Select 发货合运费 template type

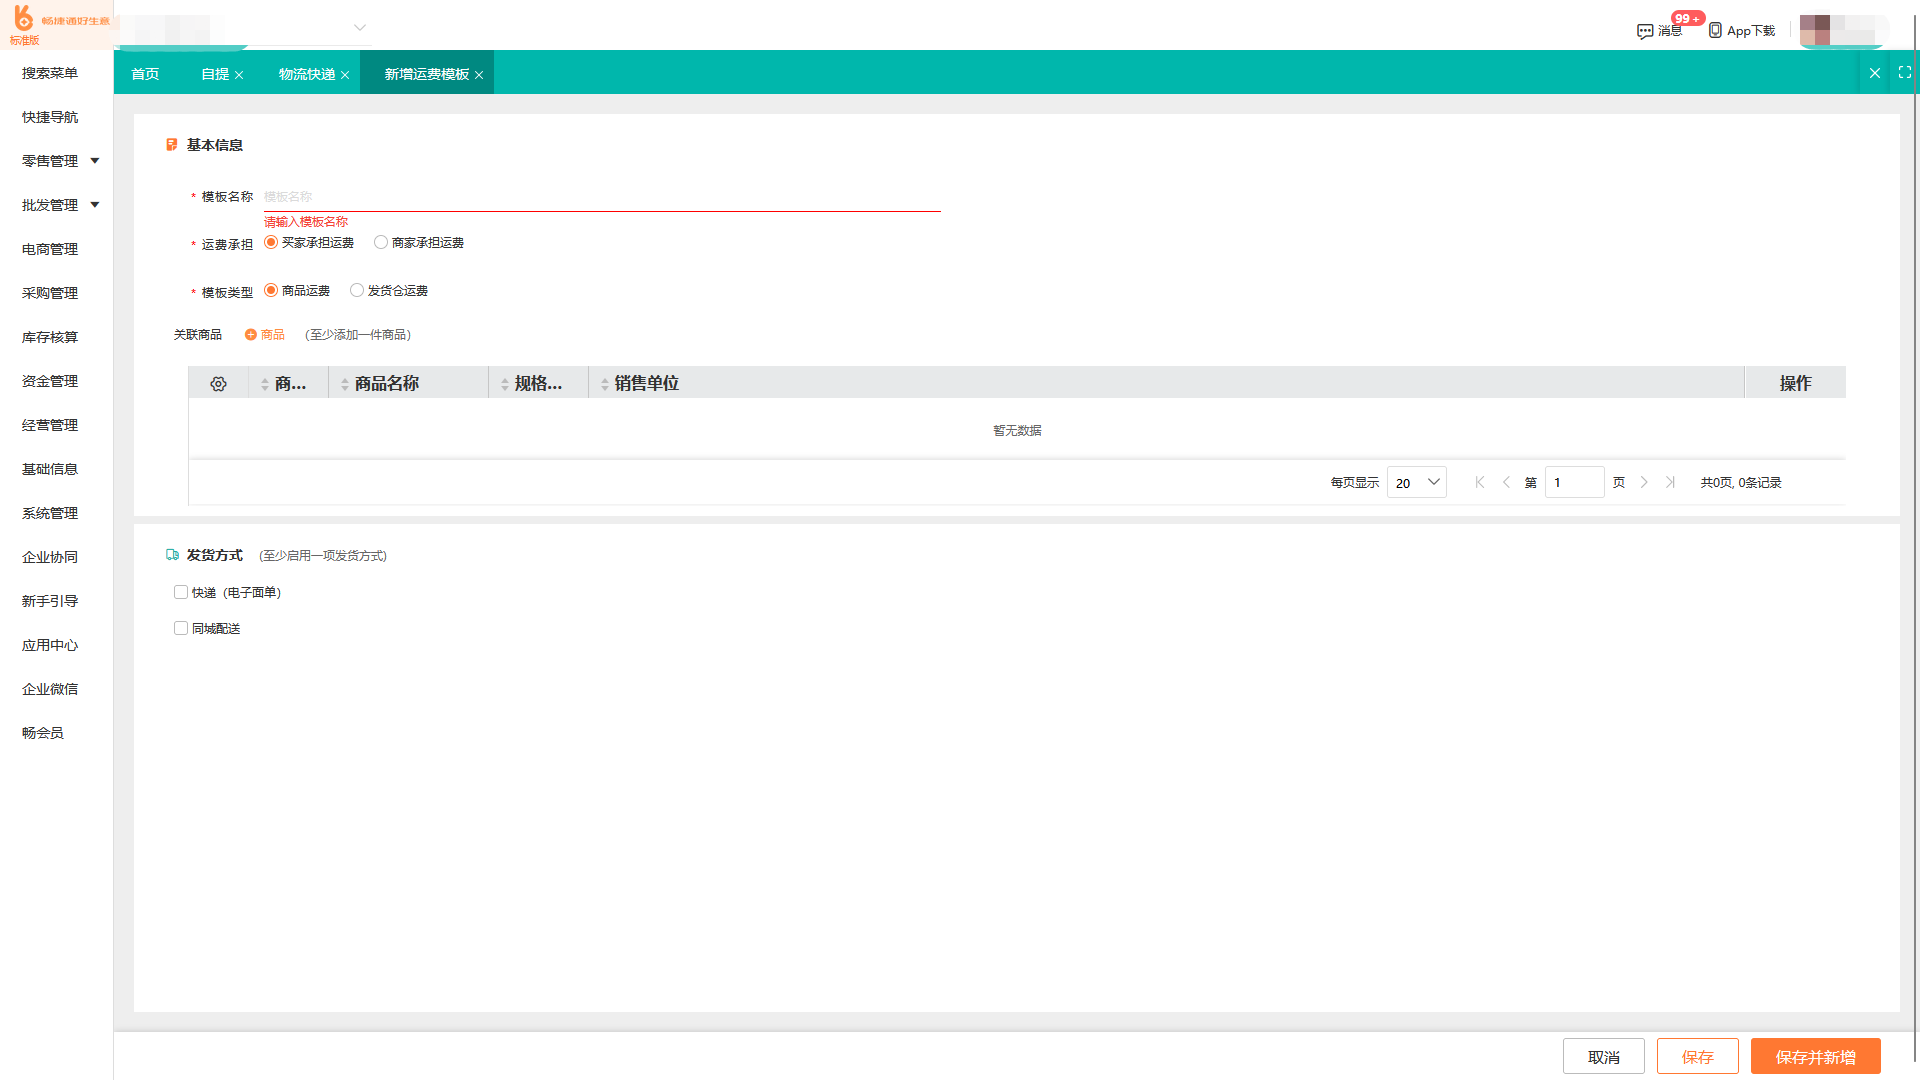pyautogui.click(x=356, y=290)
